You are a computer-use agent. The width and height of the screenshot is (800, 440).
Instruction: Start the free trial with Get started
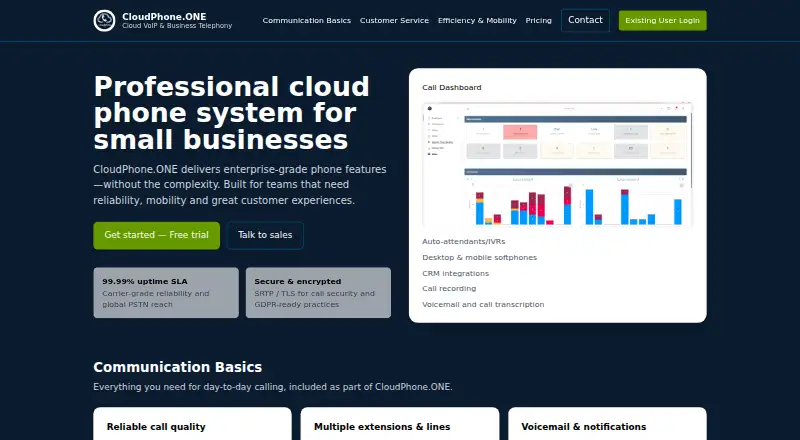coord(157,235)
